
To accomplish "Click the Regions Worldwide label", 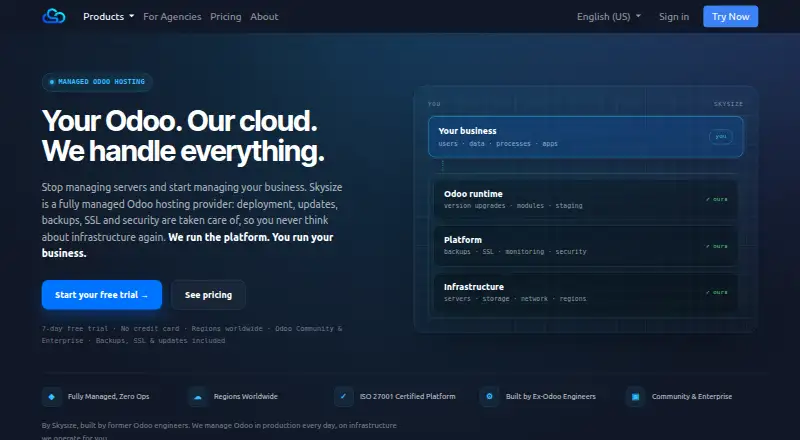I will coord(246,397).
